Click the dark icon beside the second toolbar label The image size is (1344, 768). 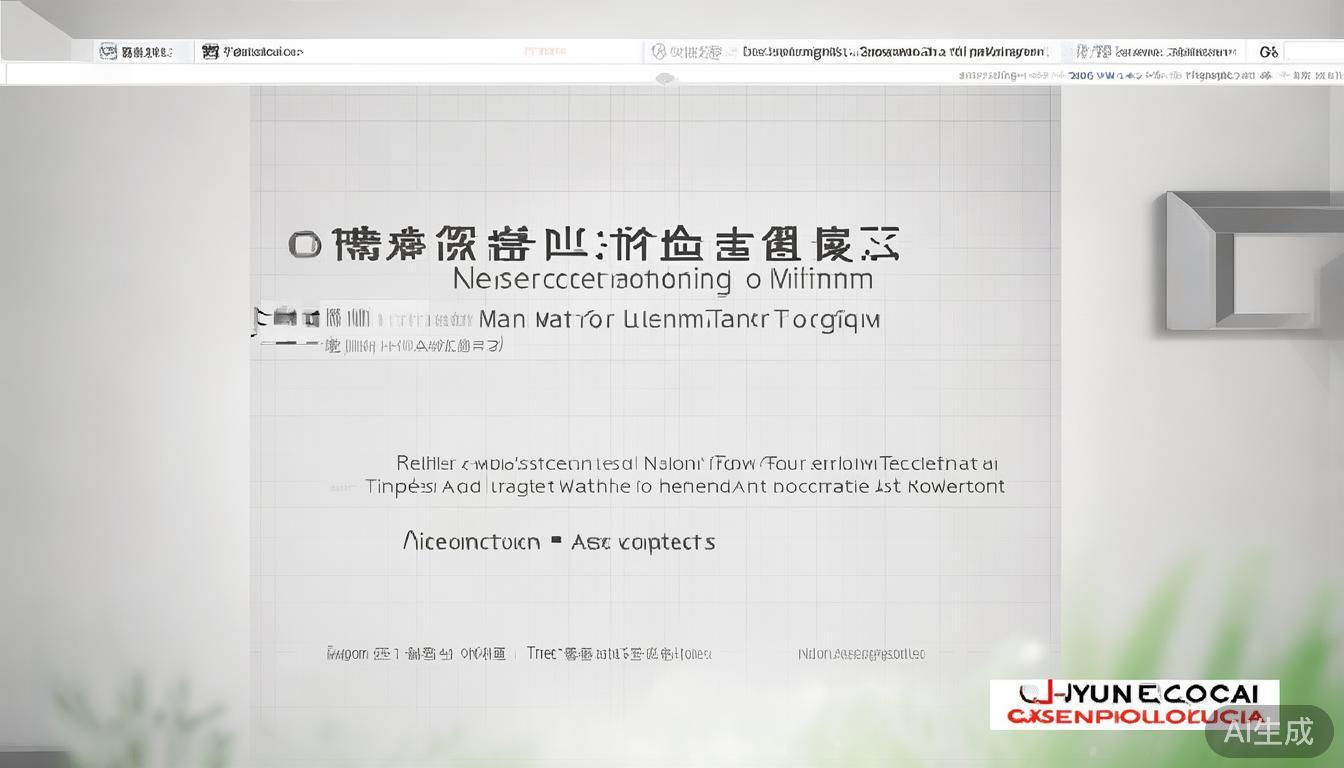pyautogui.click(x=210, y=51)
